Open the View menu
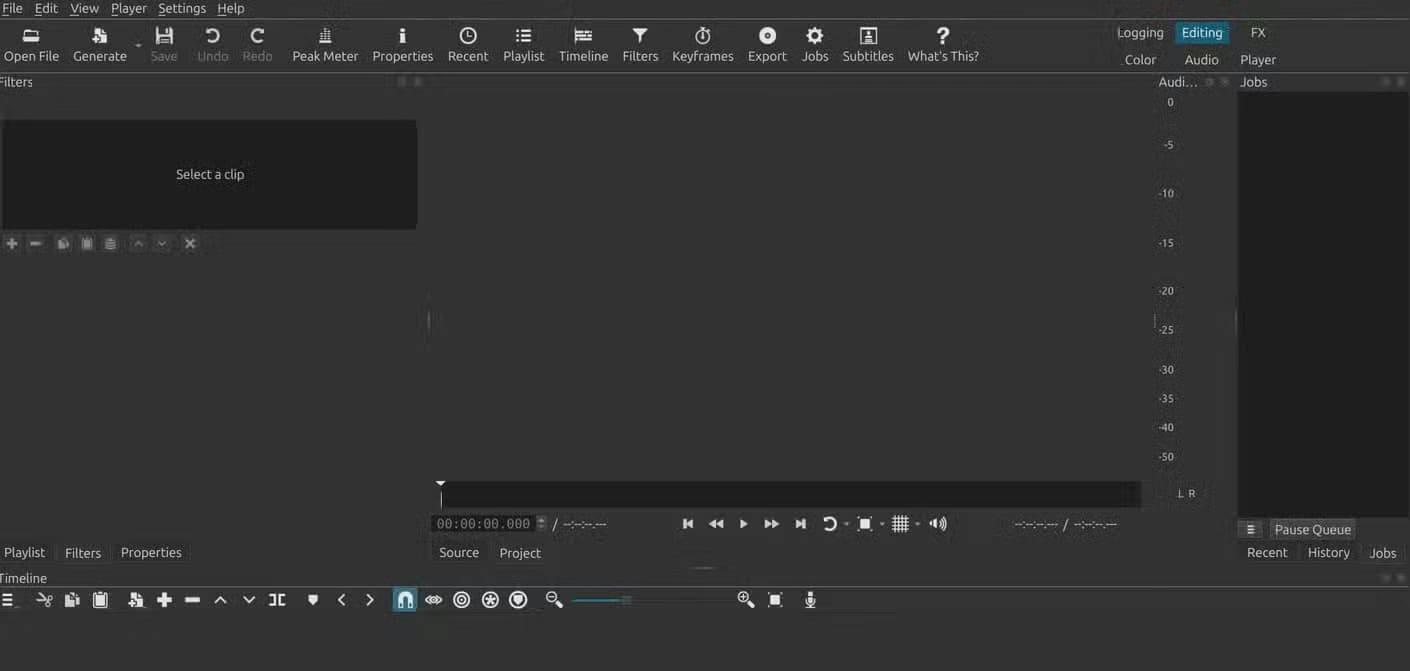This screenshot has height=671, width=1410. 84,8
